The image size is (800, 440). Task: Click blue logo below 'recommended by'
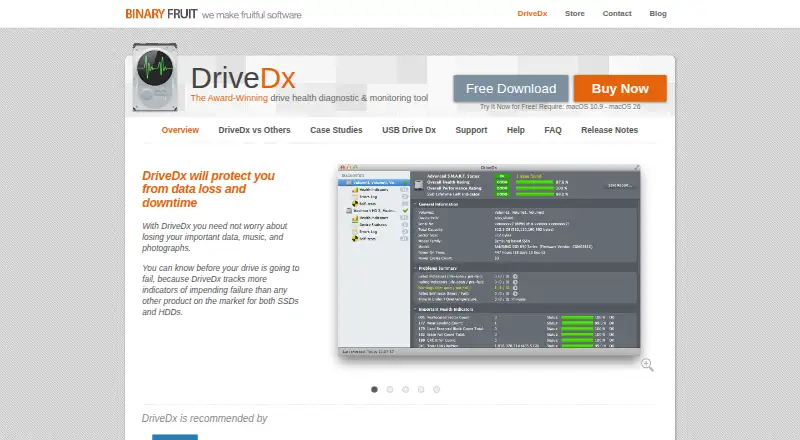click(x=175, y=437)
